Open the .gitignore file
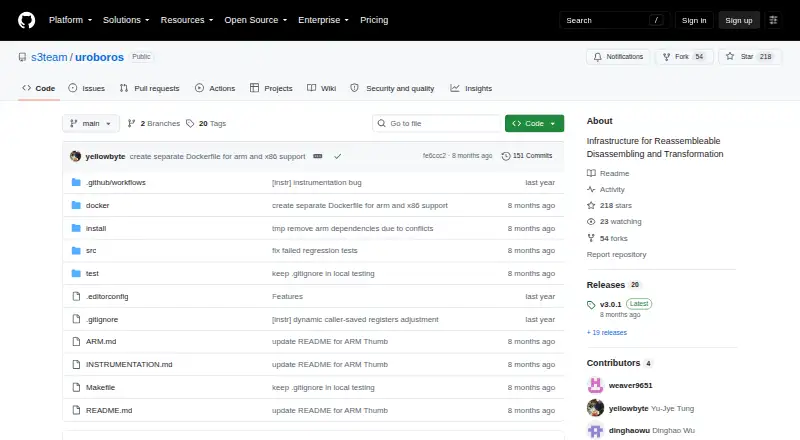The width and height of the screenshot is (800, 440). click(x=102, y=320)
